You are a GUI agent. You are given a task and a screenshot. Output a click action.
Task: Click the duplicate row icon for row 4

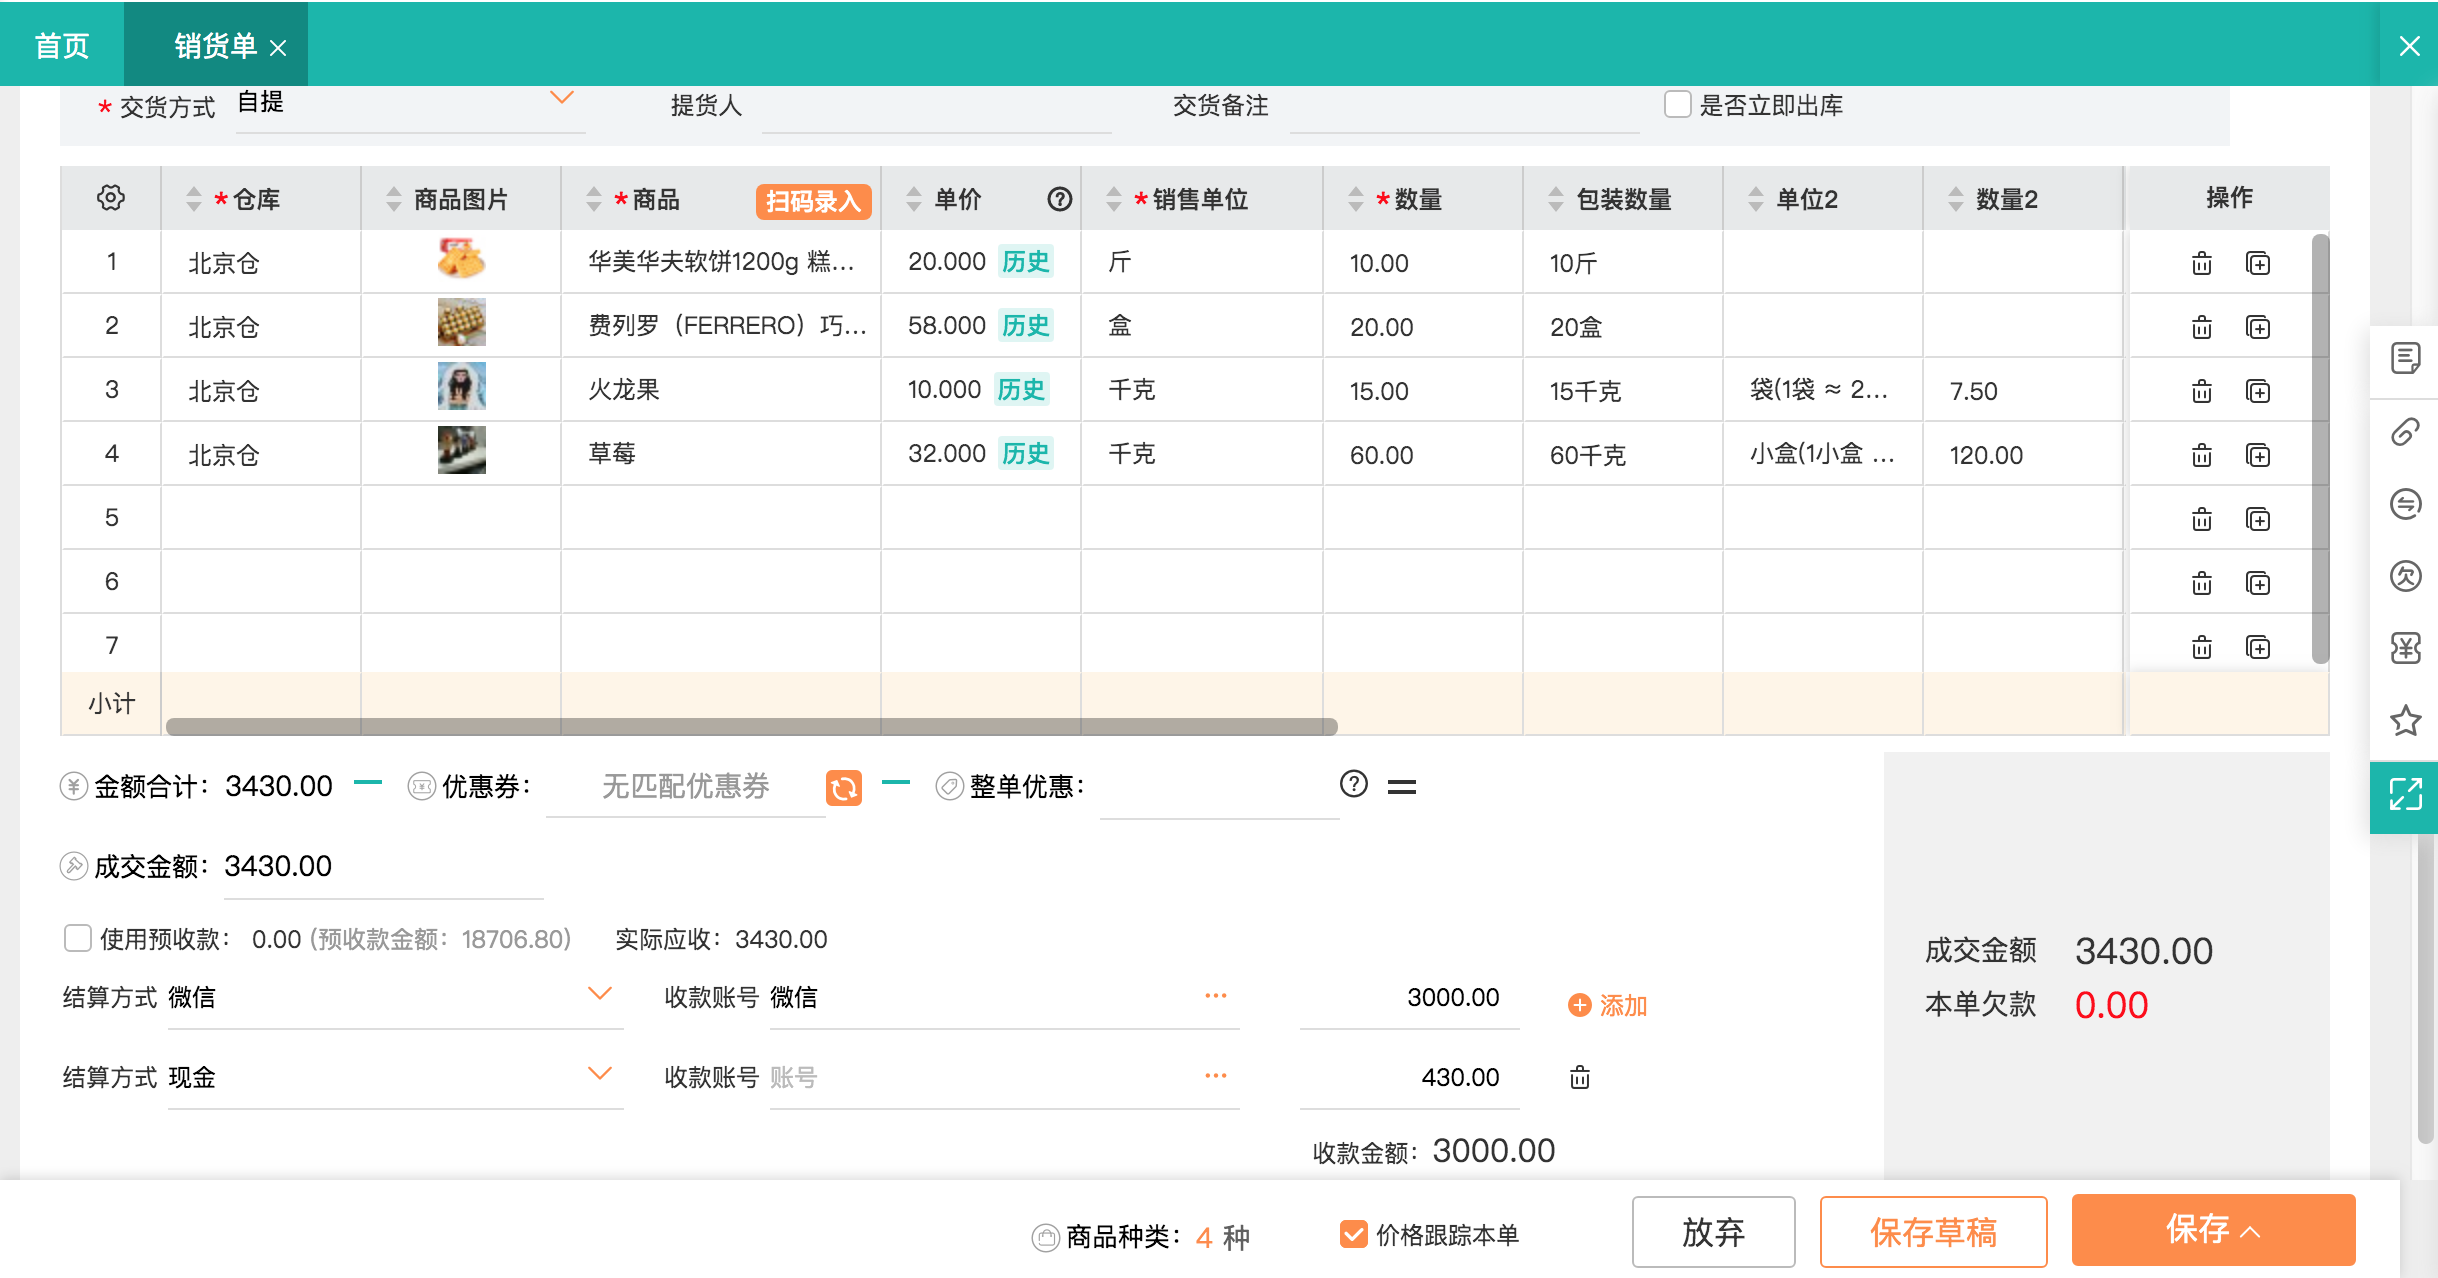[x=2254, y=454]
